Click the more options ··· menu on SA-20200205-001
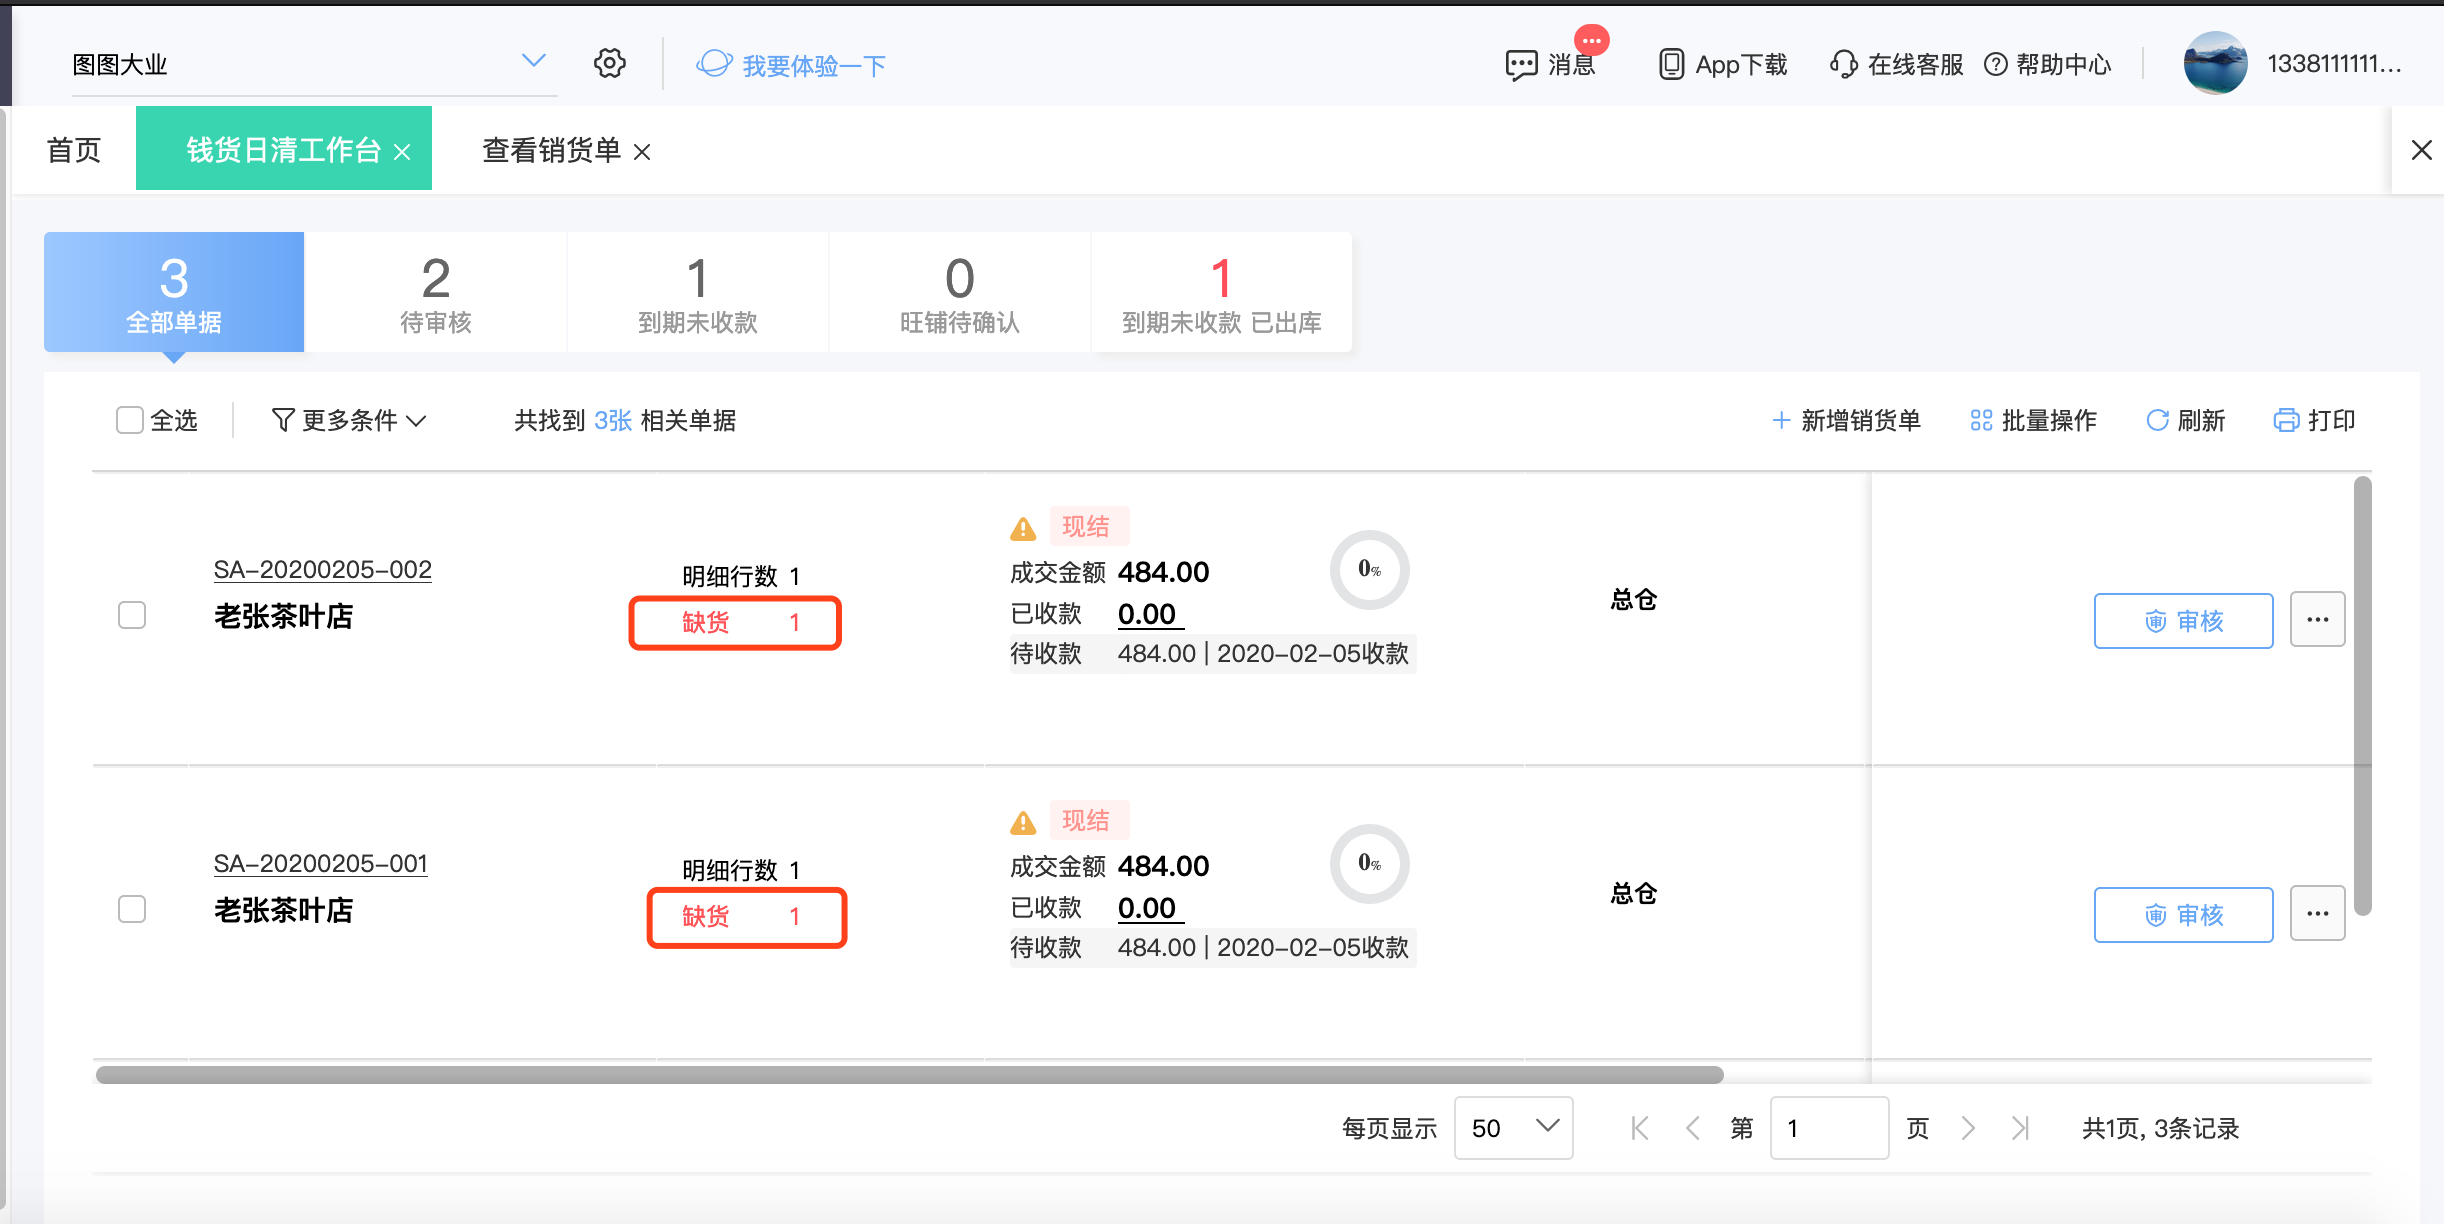The height and width of the screenshot is (1224, 2444). pos(2318,913)
